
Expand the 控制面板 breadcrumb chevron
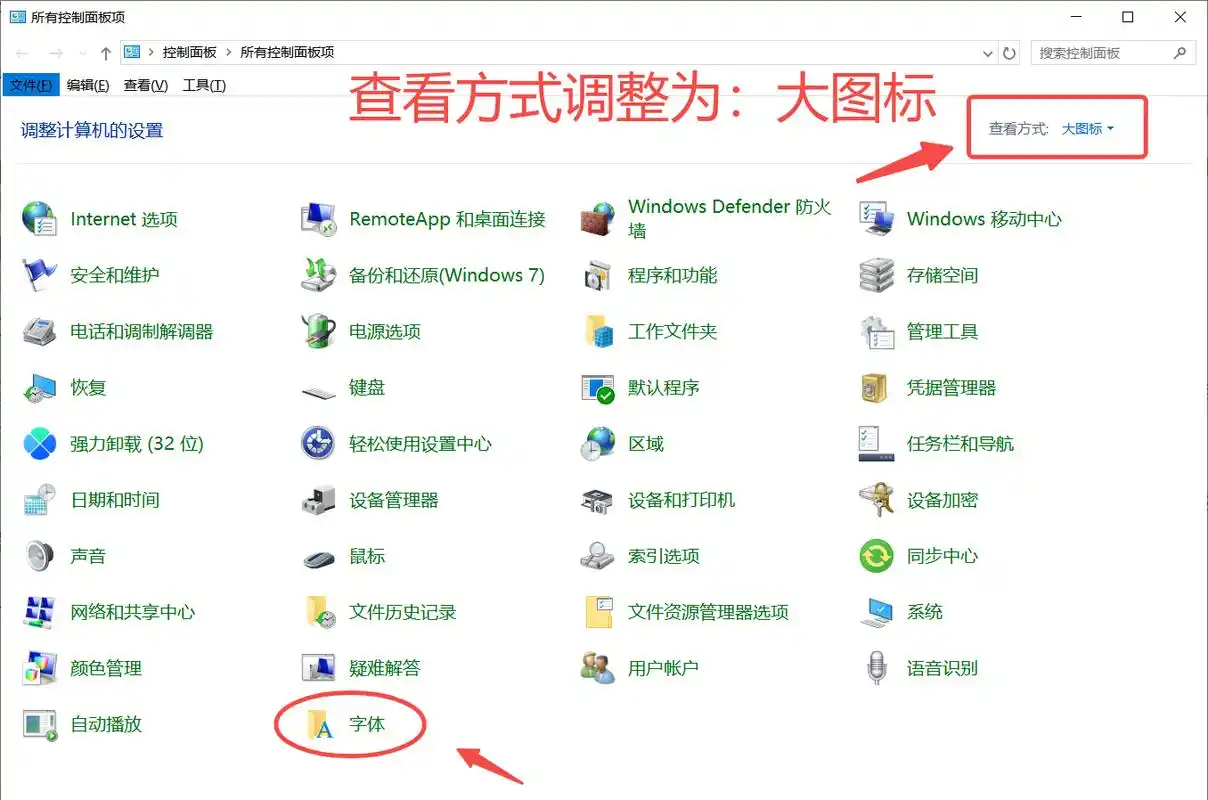click(229, 53)
